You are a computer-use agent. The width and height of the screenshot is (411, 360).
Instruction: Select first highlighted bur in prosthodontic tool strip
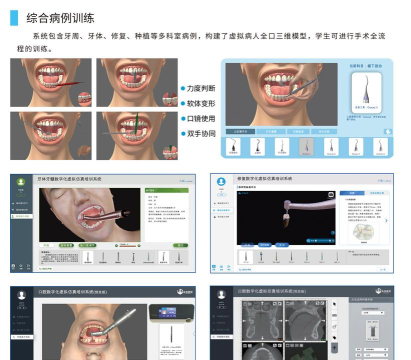click(x=246, y=257)
